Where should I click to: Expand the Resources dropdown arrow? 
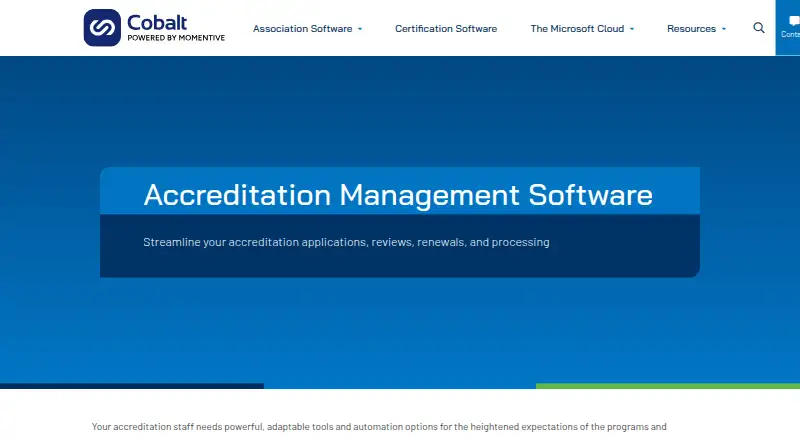(x=723, y=29)
